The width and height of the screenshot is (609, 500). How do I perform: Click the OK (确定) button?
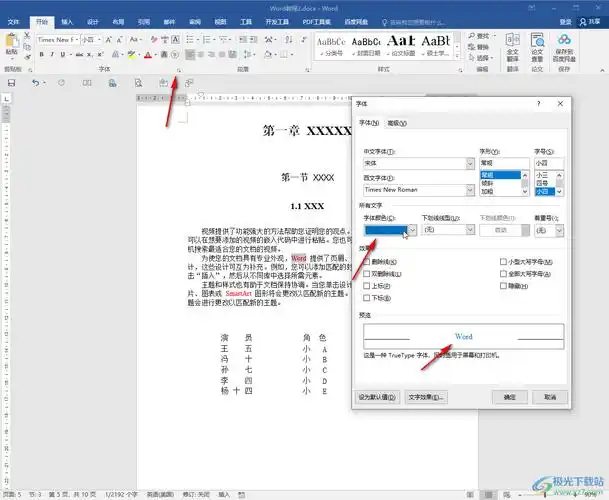click(x=510, y=397)
